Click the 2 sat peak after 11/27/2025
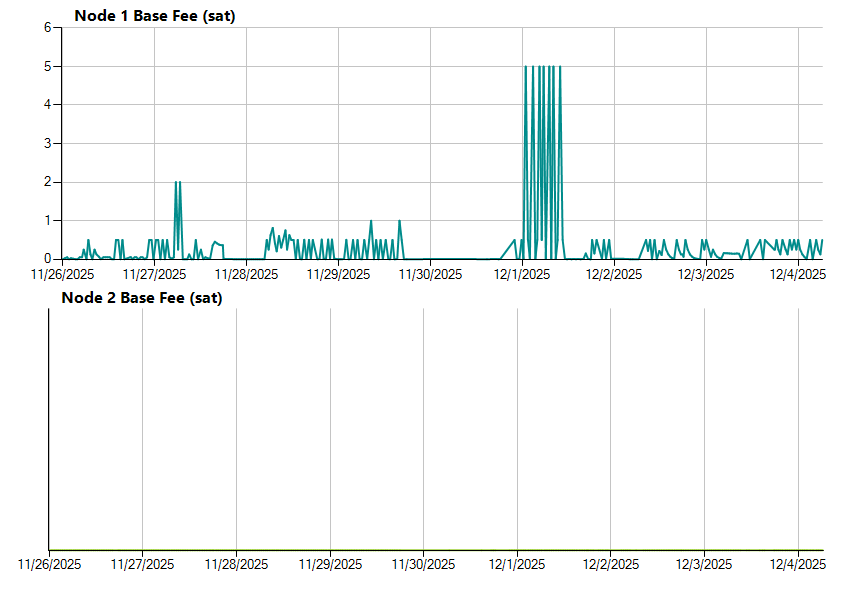The width and height of the screenshot is (860, 600). [176, 182]
